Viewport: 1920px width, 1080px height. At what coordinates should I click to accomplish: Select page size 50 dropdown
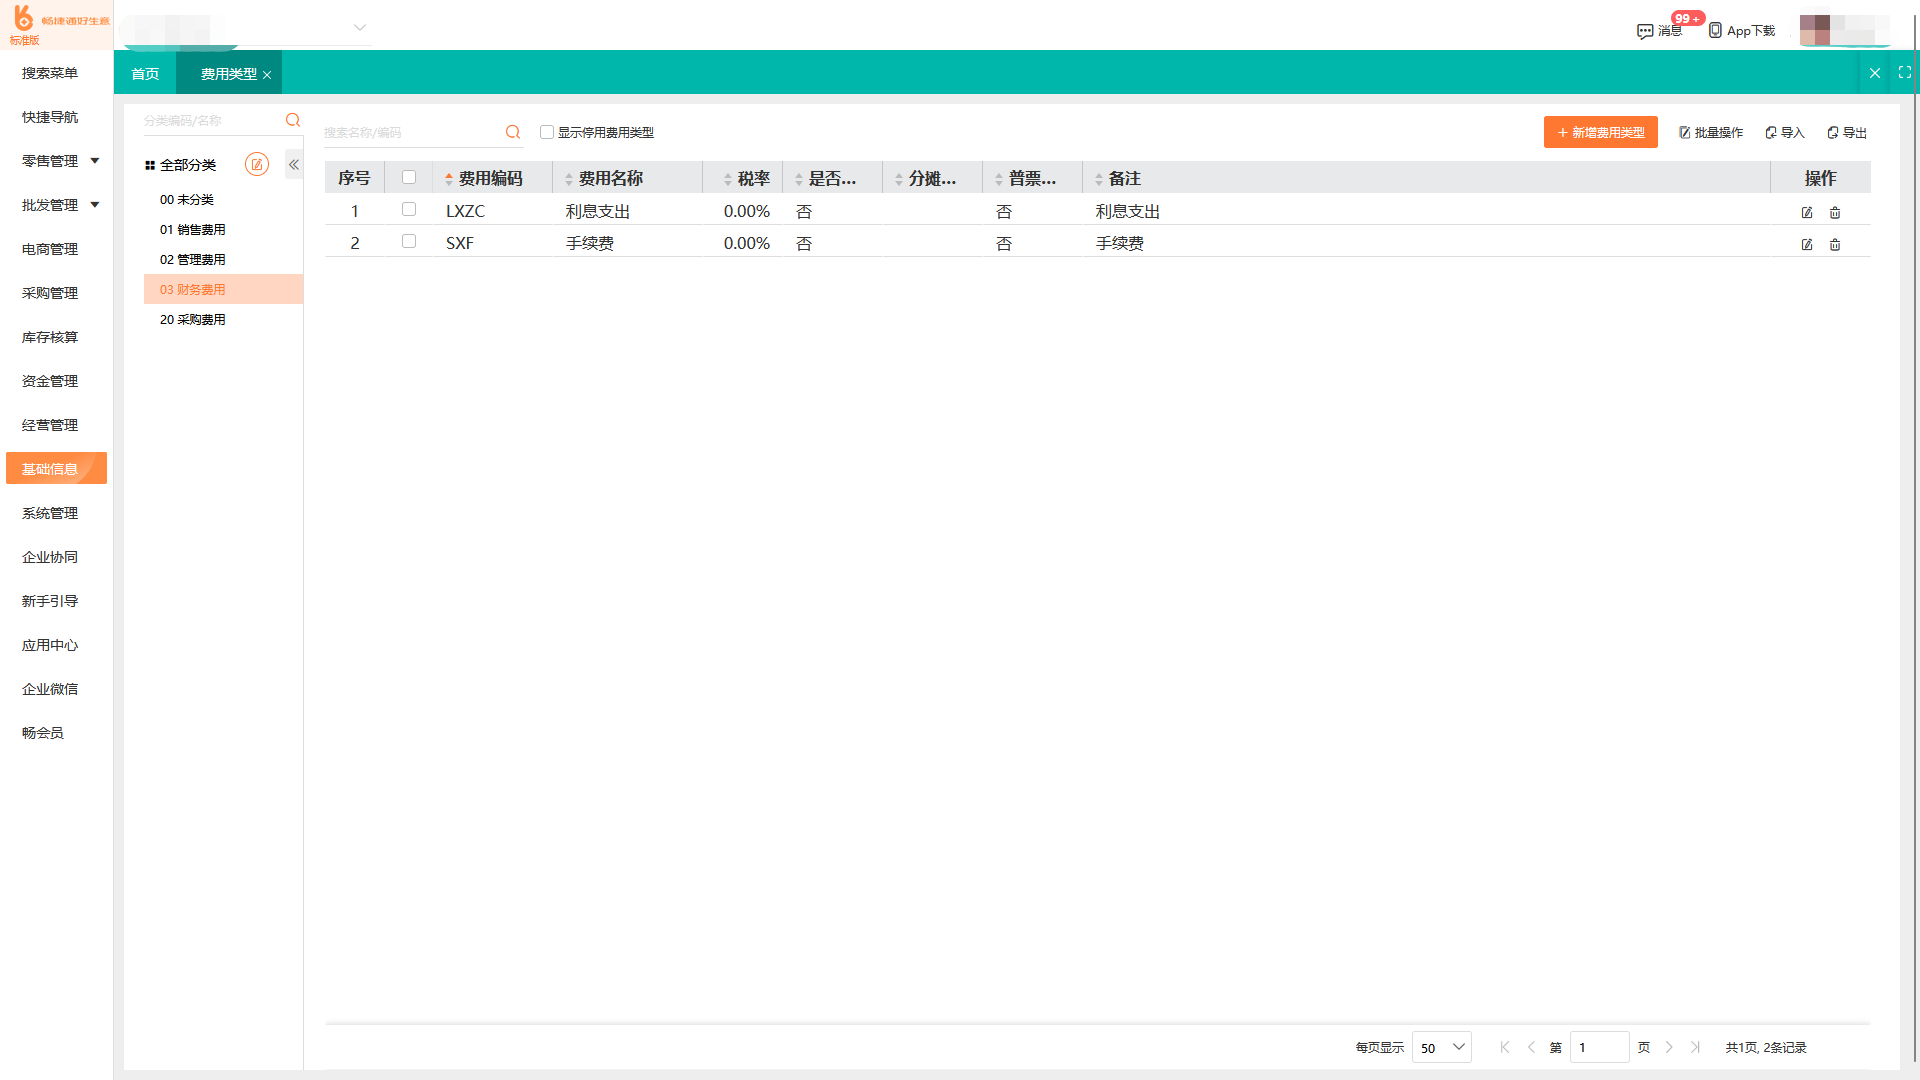coord(1440,1047)
